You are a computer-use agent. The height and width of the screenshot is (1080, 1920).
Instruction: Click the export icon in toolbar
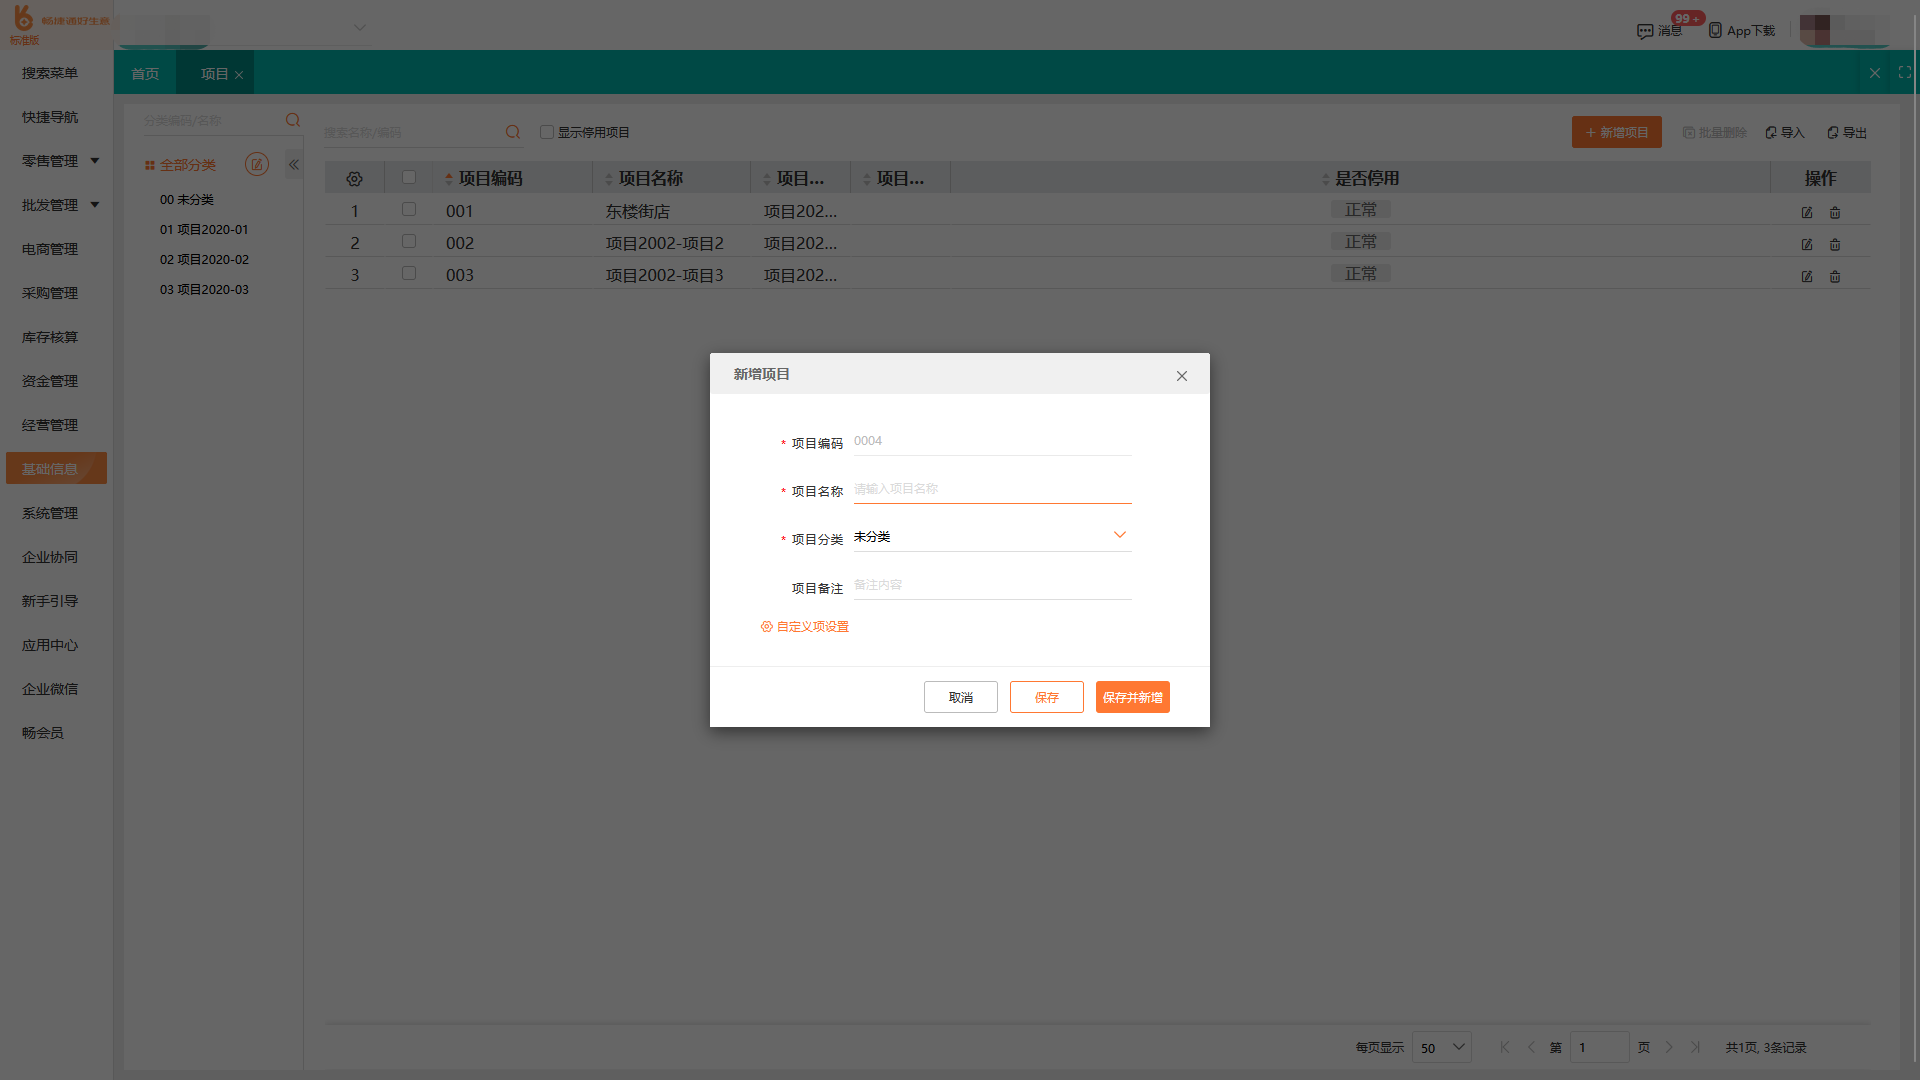tap(1846, 131)
